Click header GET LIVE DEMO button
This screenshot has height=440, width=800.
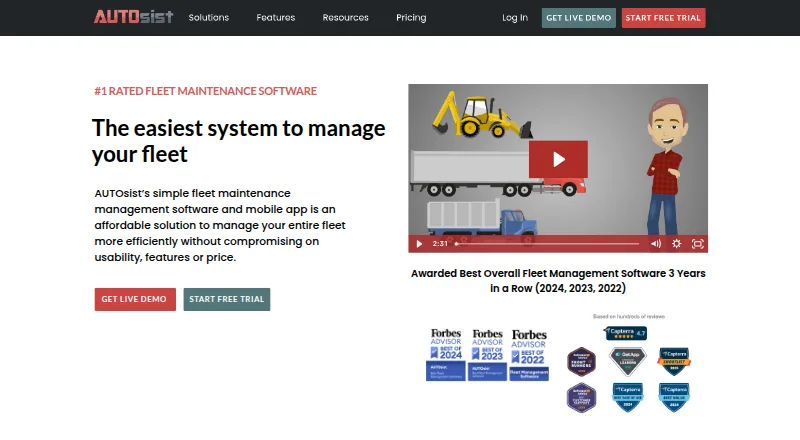(579, 18)
